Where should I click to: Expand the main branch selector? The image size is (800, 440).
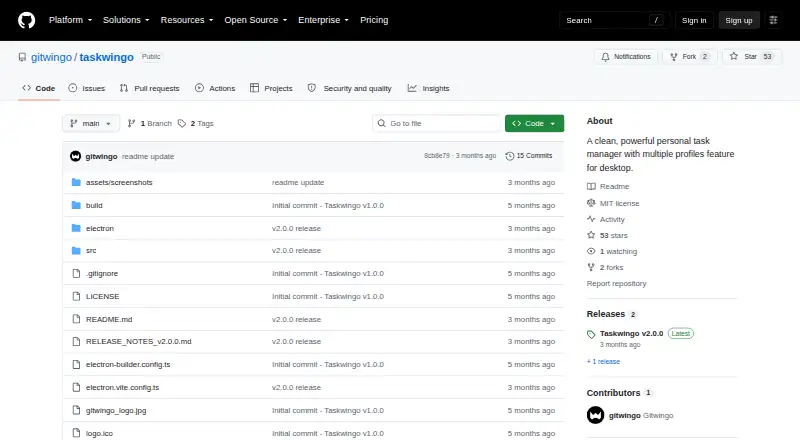point(91,124)
